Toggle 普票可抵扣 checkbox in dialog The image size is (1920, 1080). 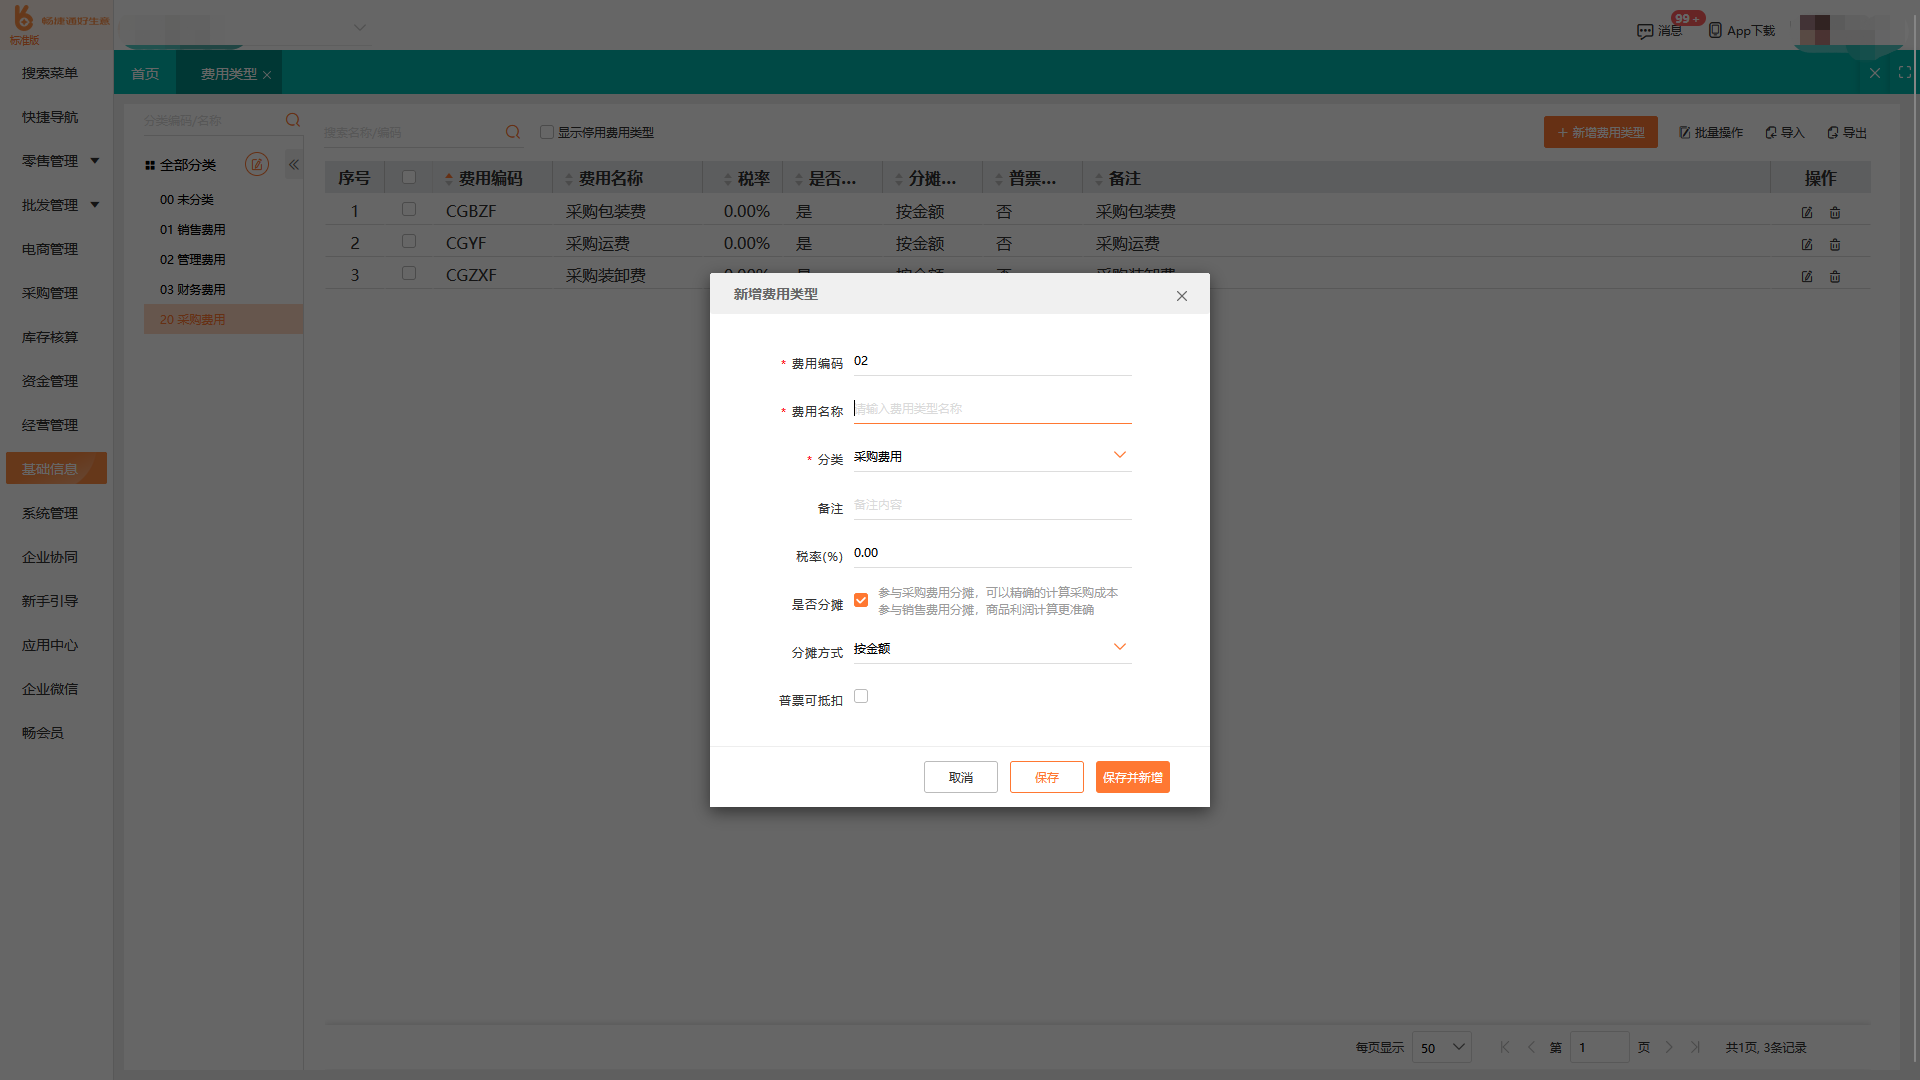click(861, 695)
